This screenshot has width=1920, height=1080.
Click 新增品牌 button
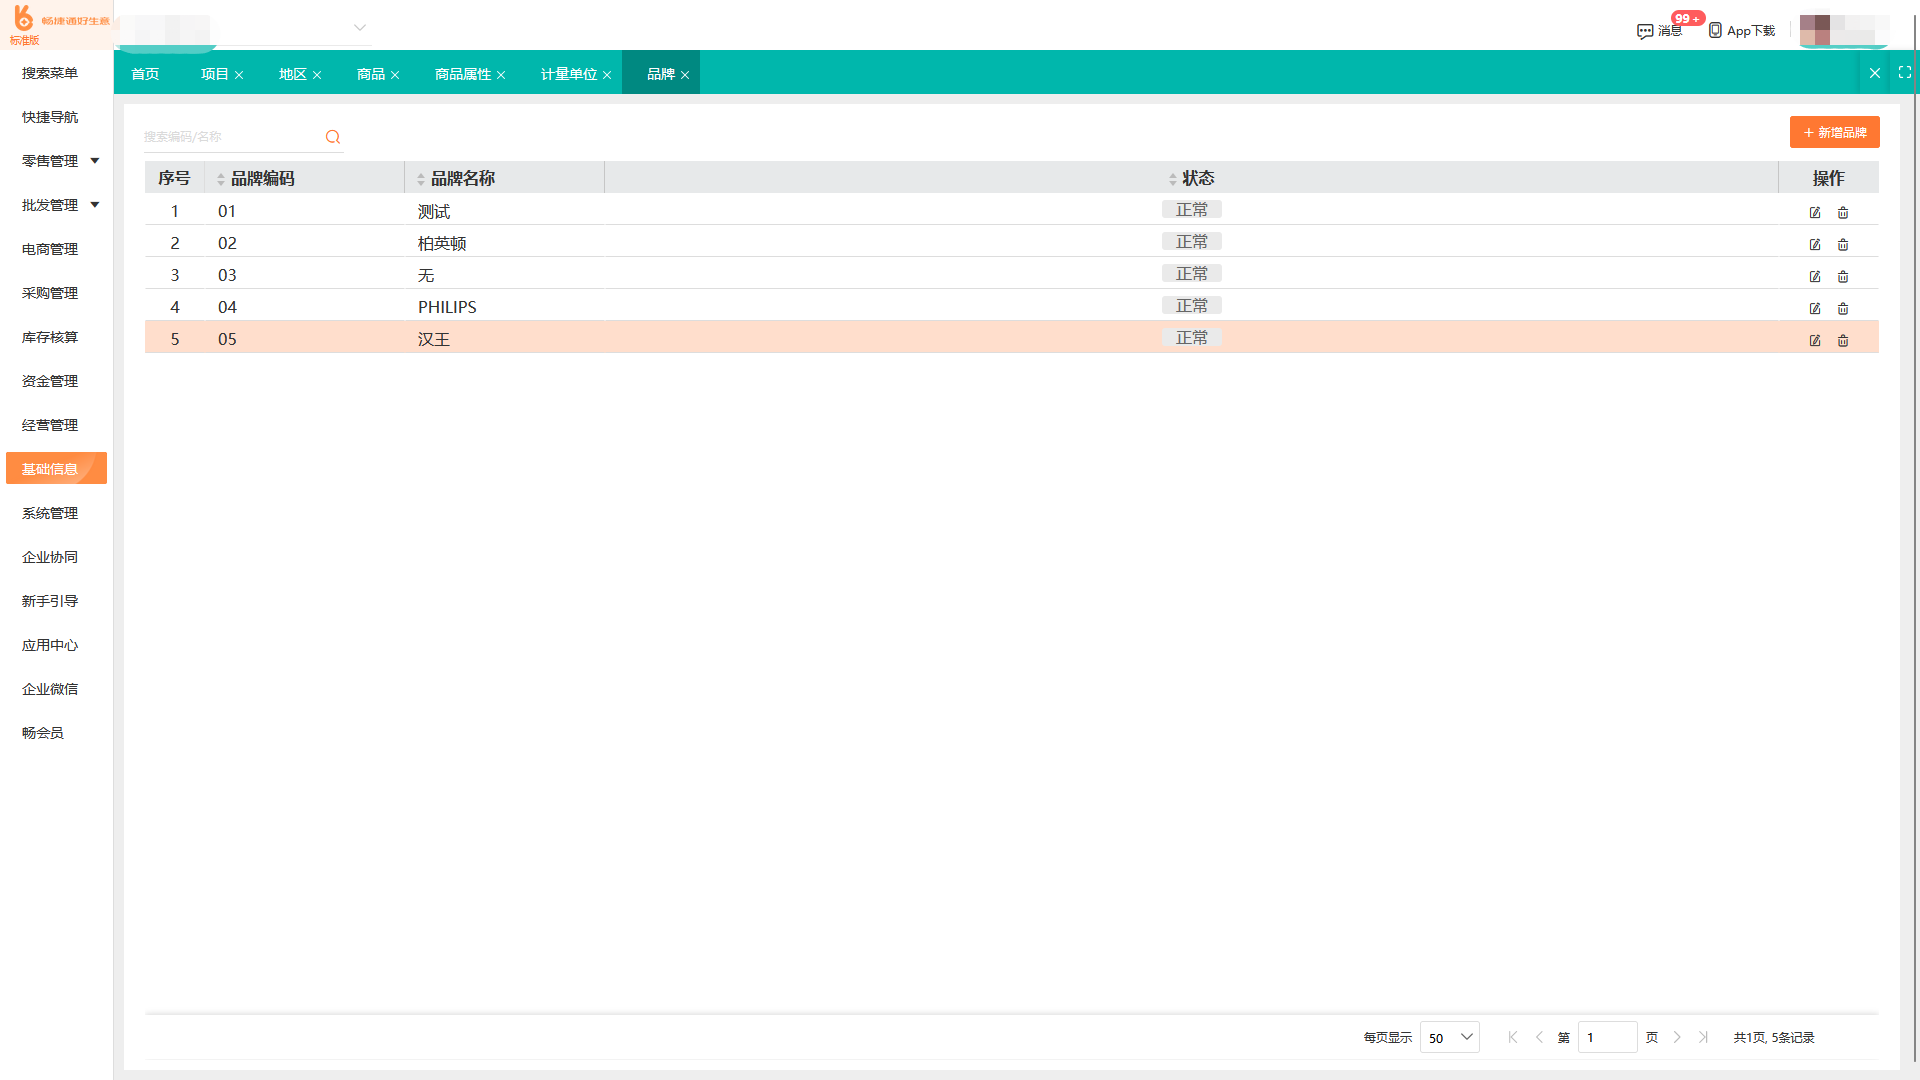[1834, 132]
